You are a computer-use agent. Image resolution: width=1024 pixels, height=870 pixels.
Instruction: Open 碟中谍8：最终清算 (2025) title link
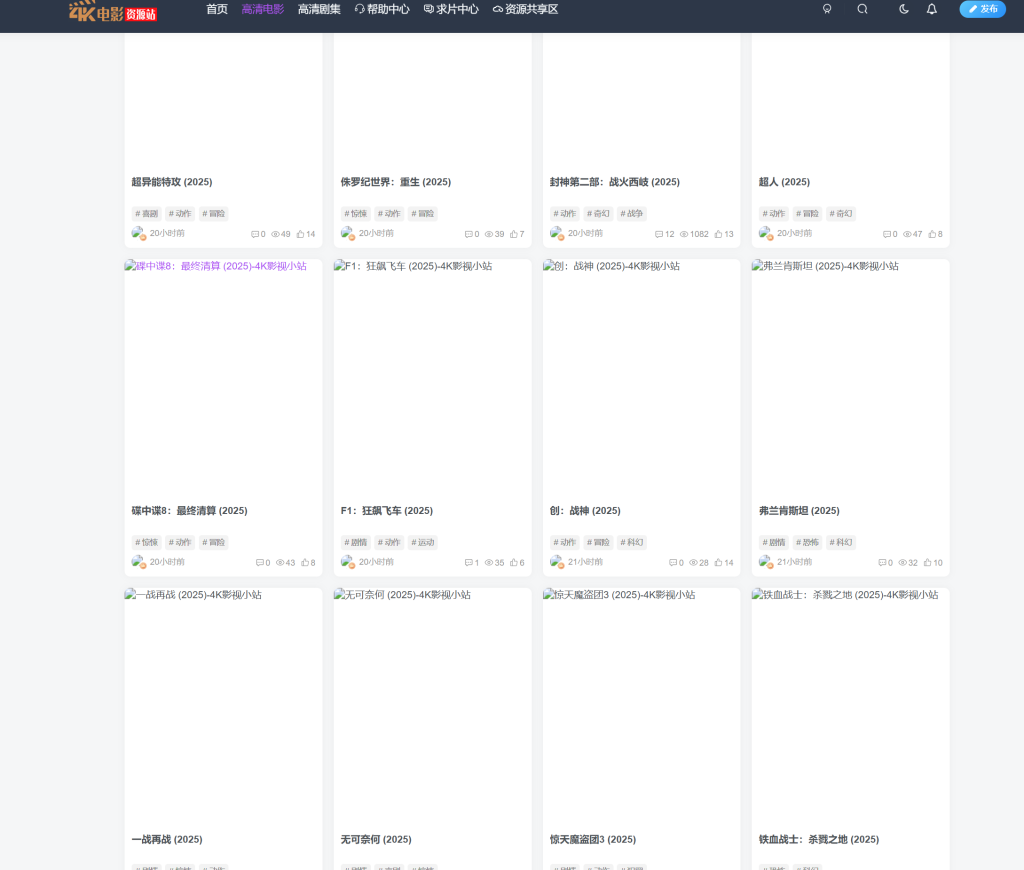[189, 511]
